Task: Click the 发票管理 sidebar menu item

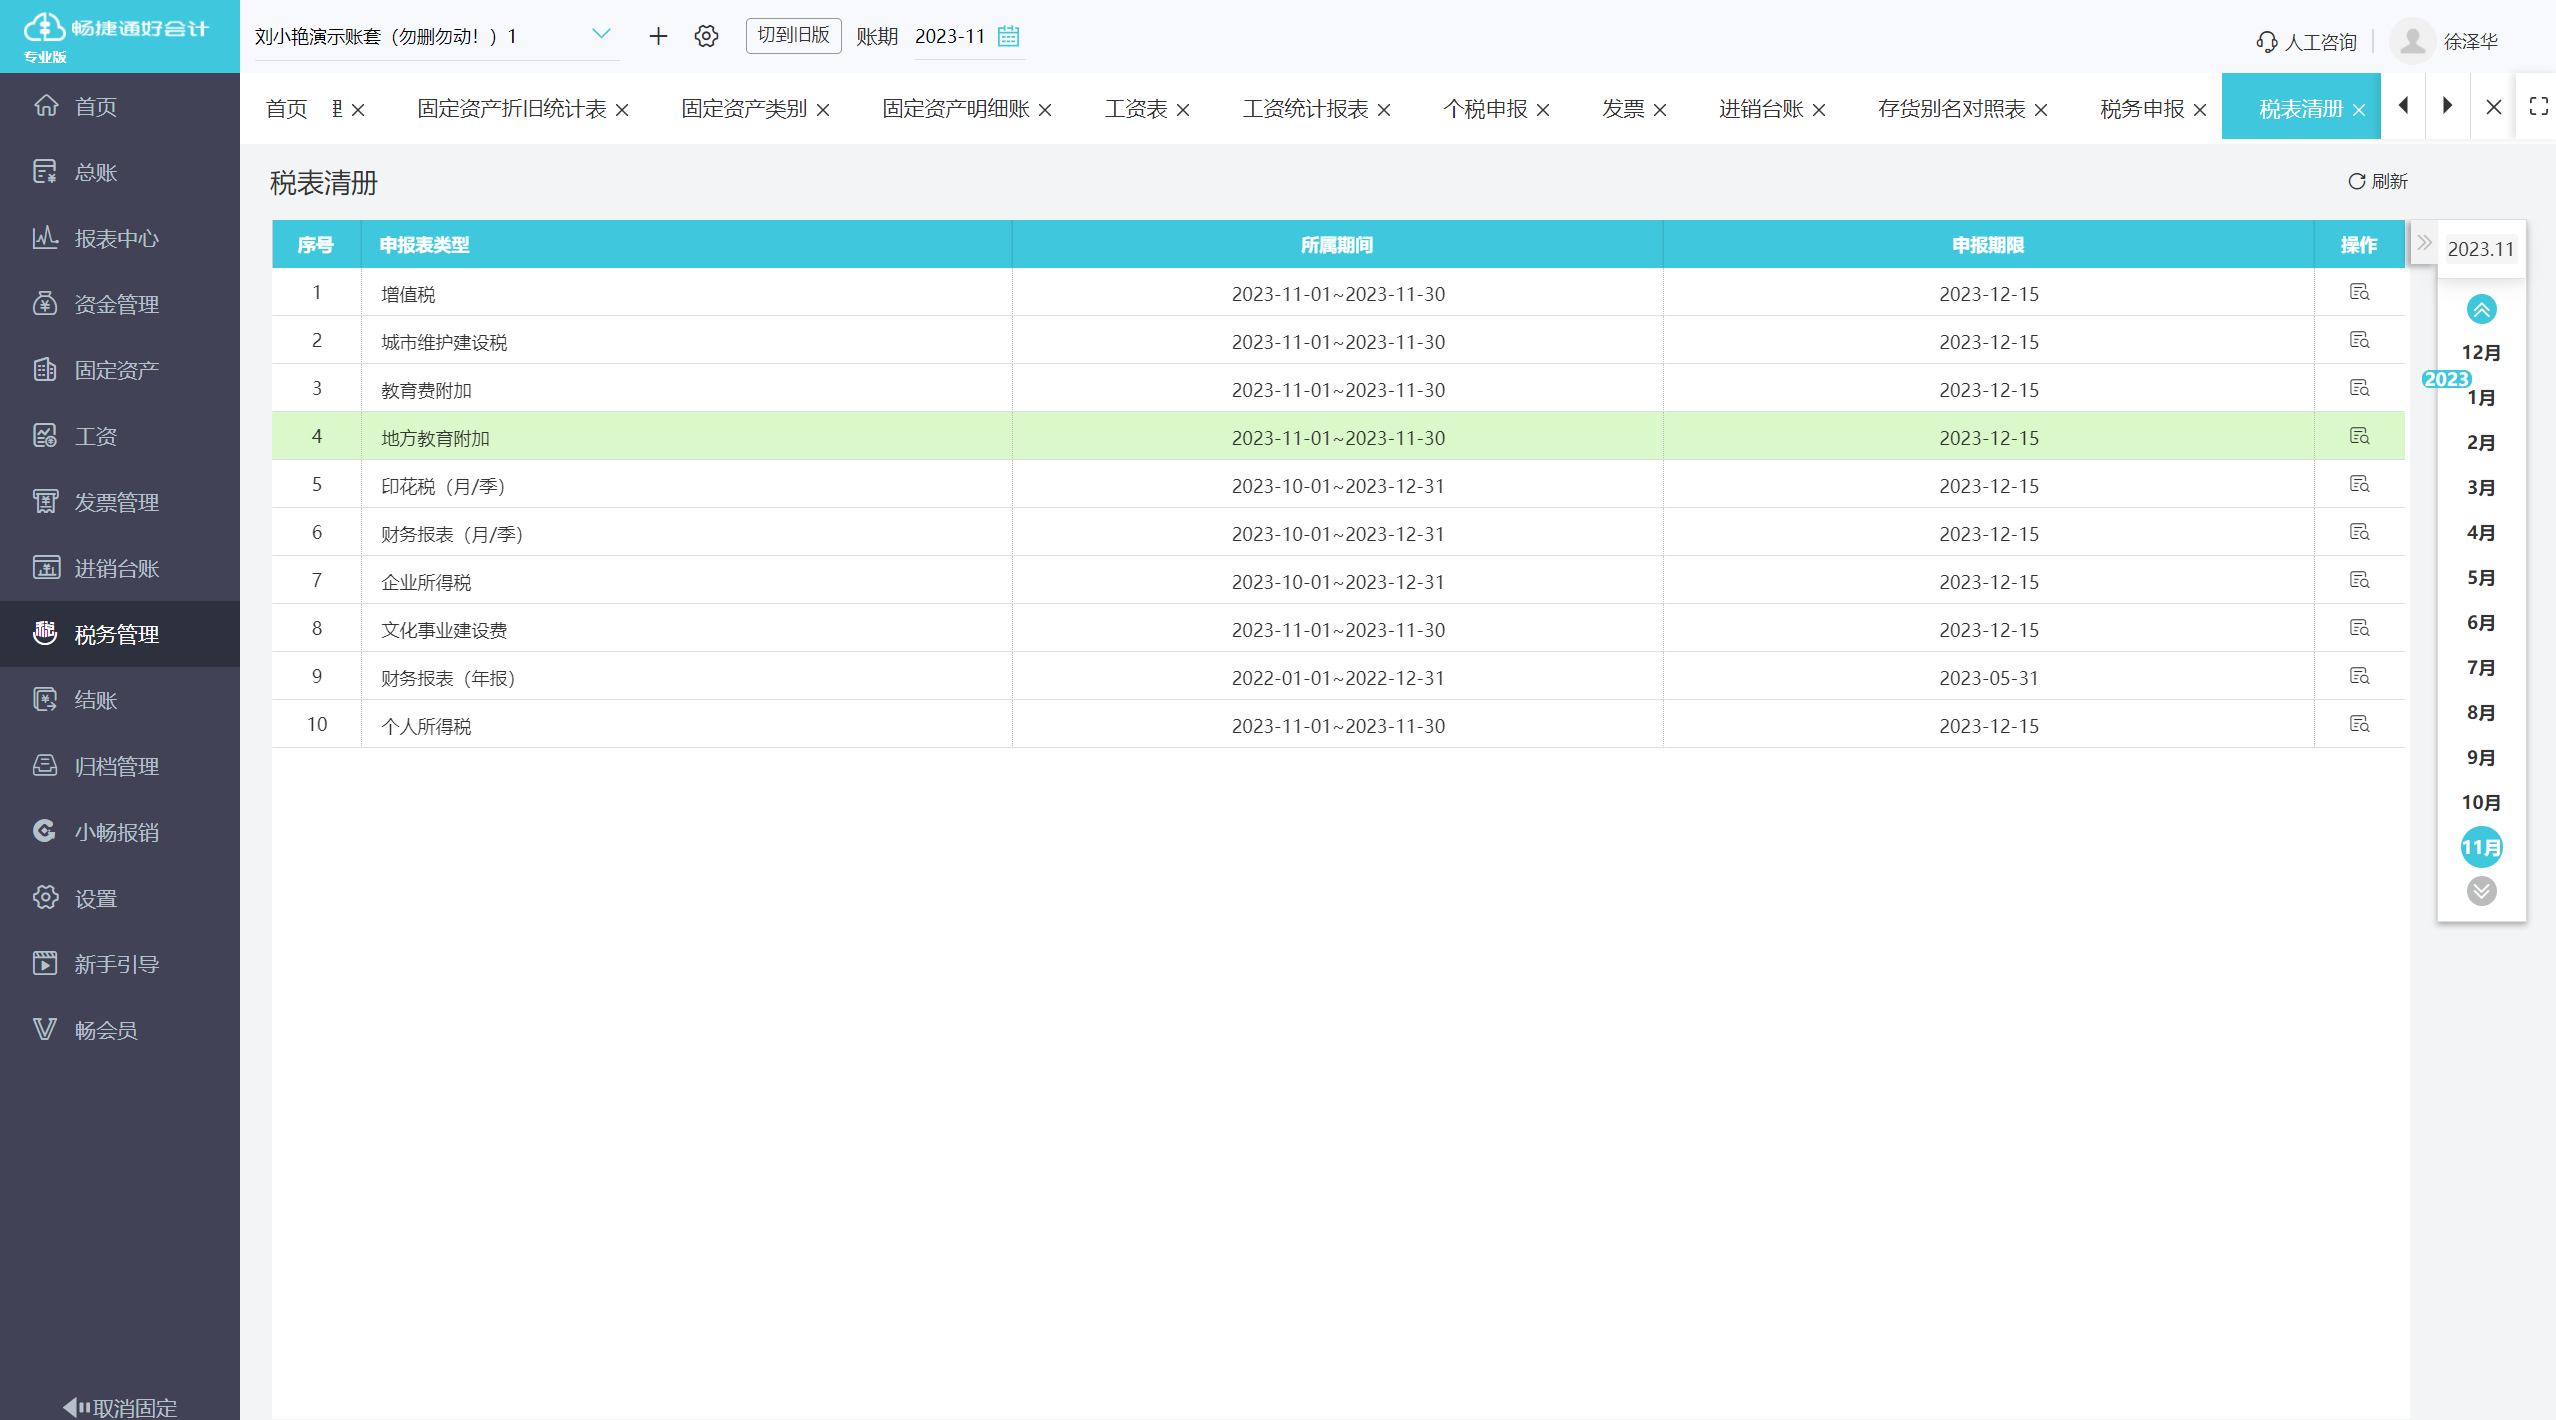Action: pyautogui.click(x=119, y=502)
